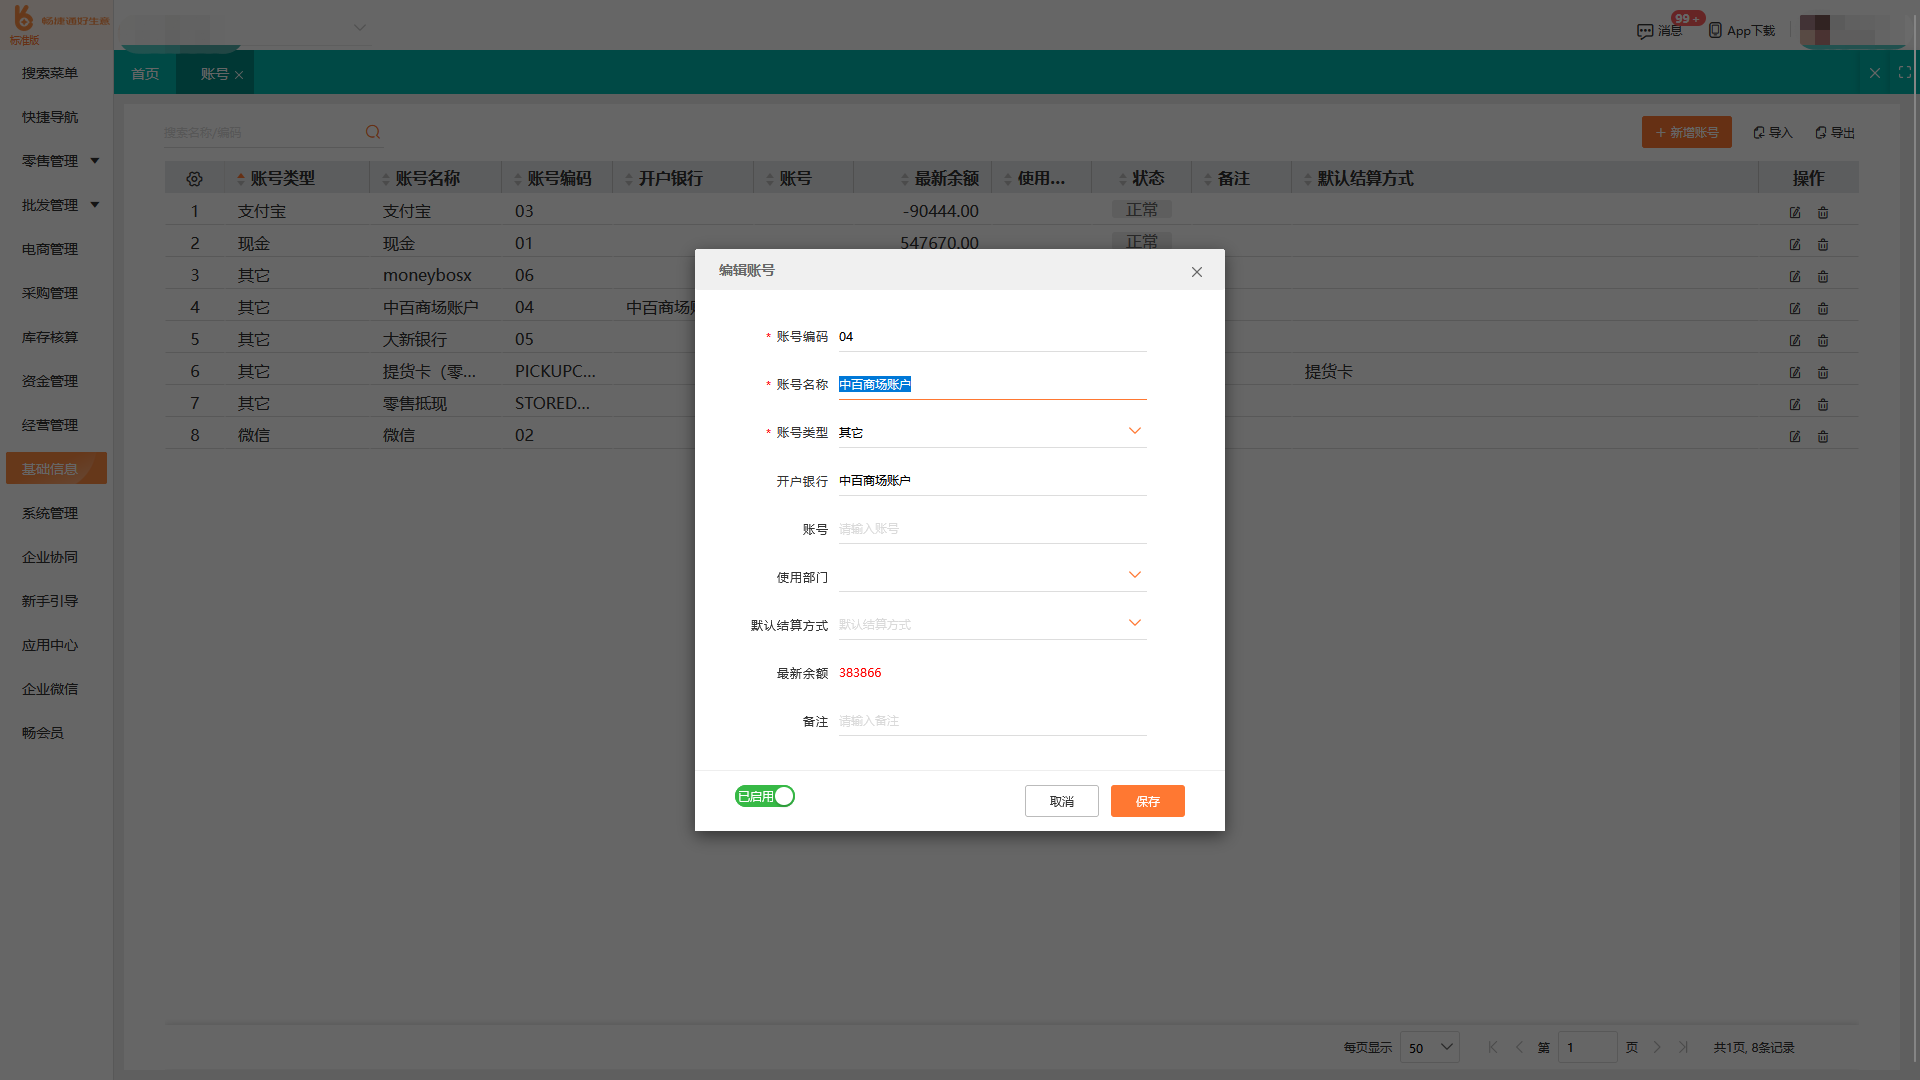
Task: Click the add 新增账号 button icon
Action: coord(1688,132)
